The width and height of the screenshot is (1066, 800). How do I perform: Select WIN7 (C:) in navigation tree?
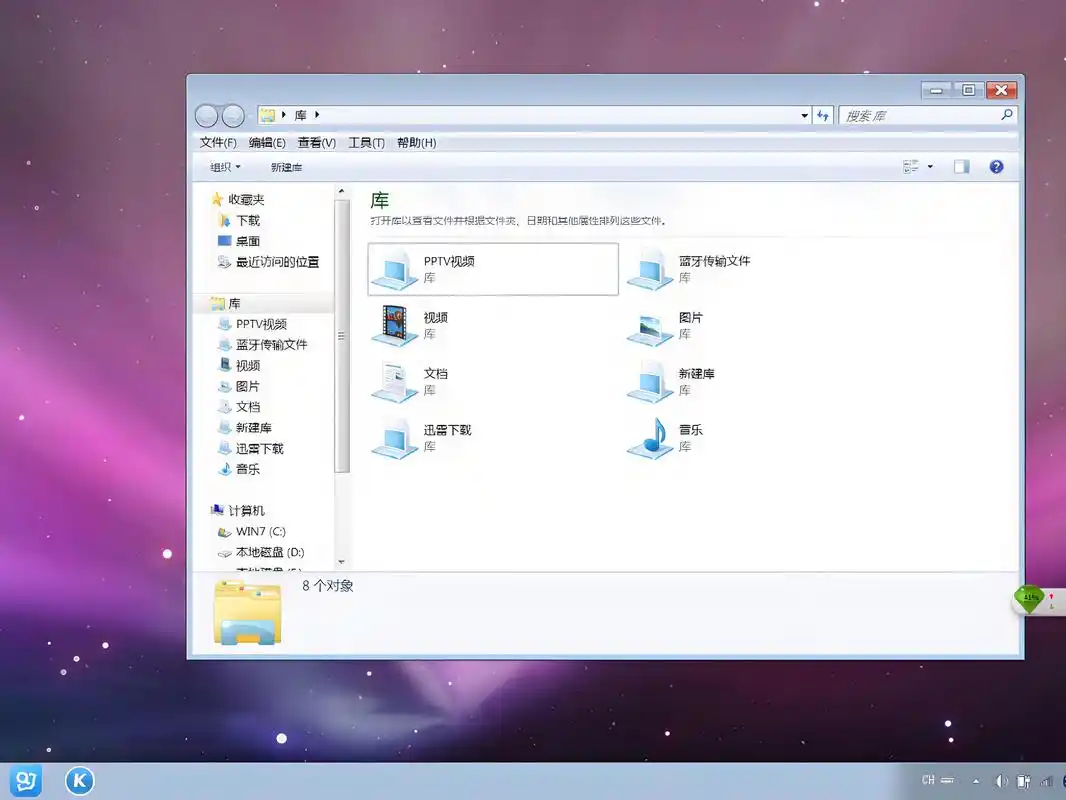[260, 532]
